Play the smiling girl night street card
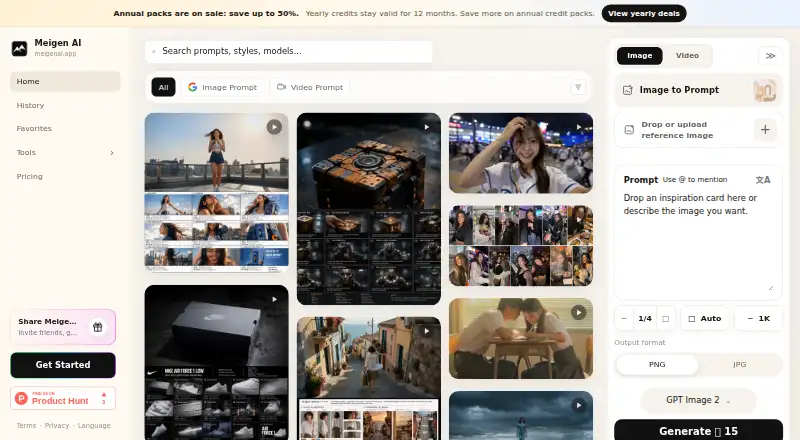Screen dimensions: 800x440 point(579,127)
